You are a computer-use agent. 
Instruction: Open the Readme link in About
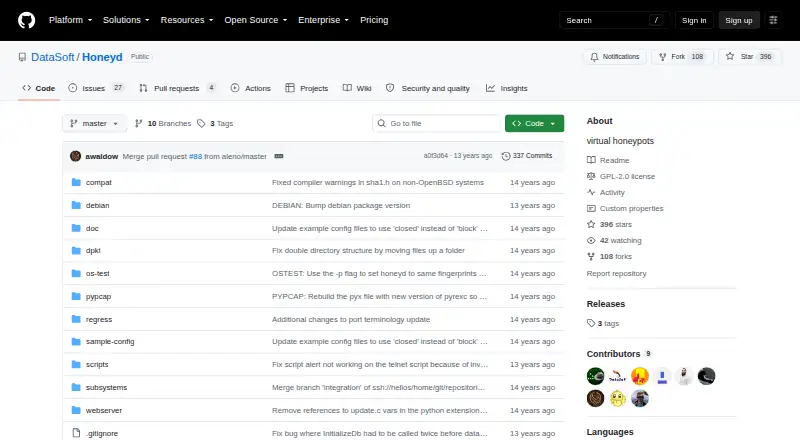(x=608, y=160)
